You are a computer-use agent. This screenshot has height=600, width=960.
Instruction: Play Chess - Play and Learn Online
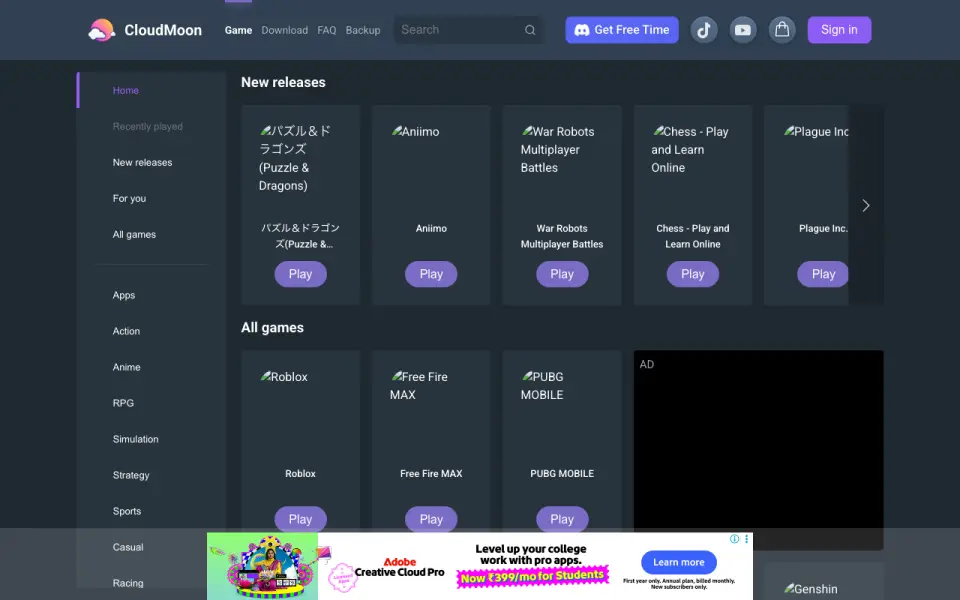692,274
